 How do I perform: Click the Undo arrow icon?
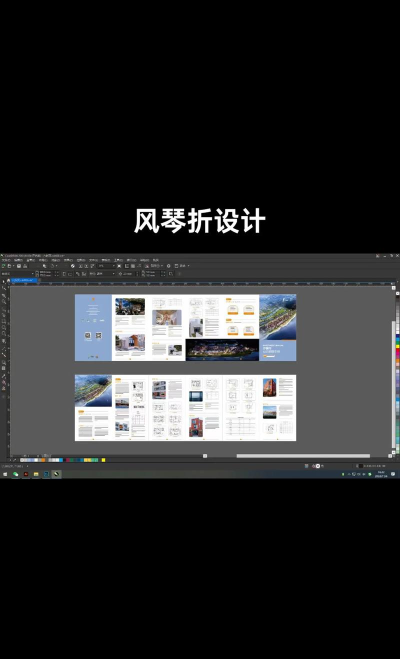53,266
